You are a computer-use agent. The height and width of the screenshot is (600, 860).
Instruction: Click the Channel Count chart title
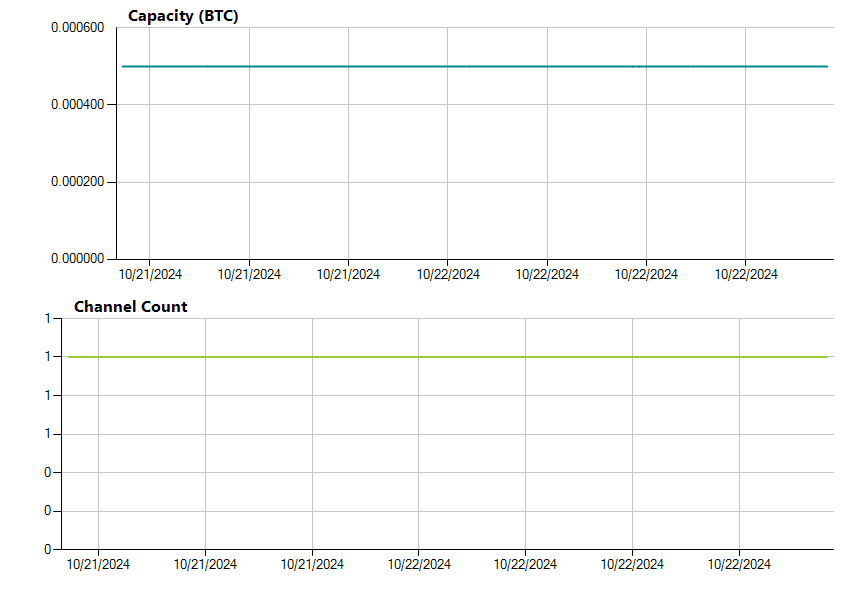tap(130, 307)
